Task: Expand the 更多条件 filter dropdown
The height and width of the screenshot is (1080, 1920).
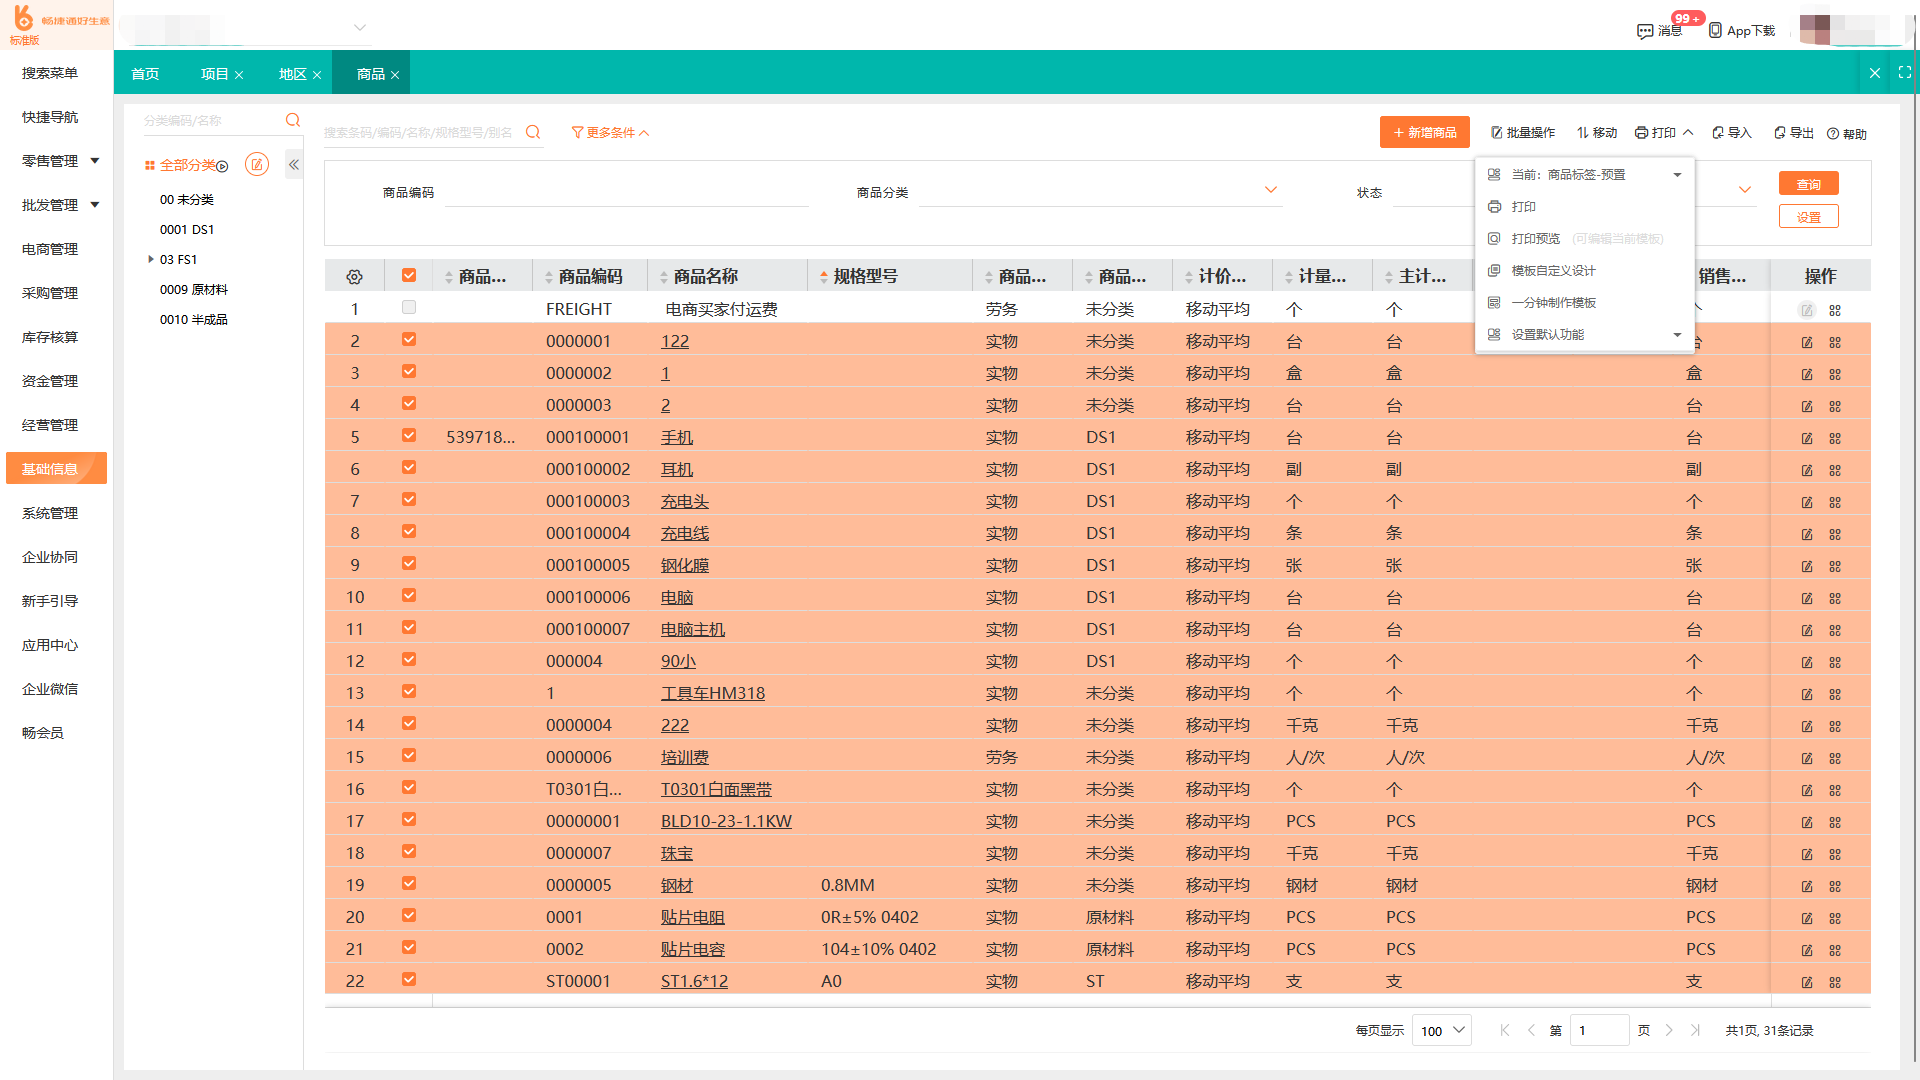Action: point(609,132)
